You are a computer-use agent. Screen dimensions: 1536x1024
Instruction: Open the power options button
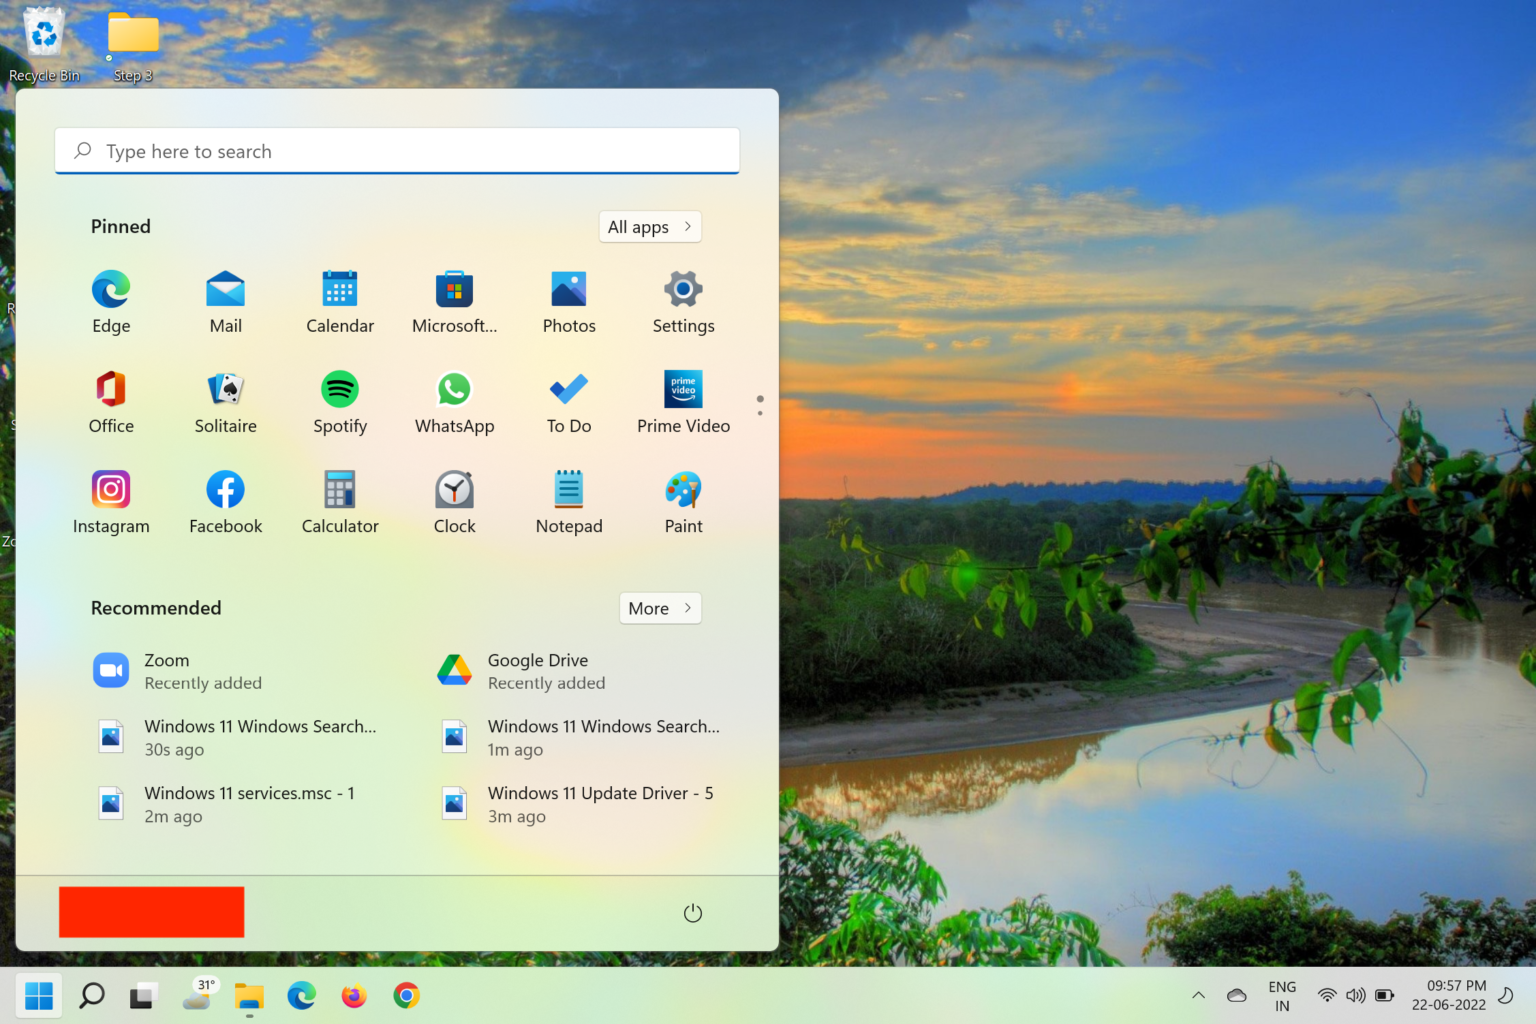click(x=693, y=912)
